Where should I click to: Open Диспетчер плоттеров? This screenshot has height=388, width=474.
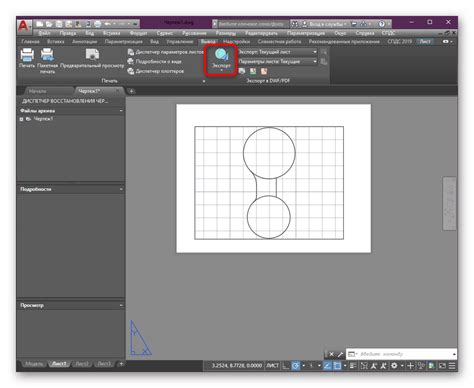[x=156, y=71]
